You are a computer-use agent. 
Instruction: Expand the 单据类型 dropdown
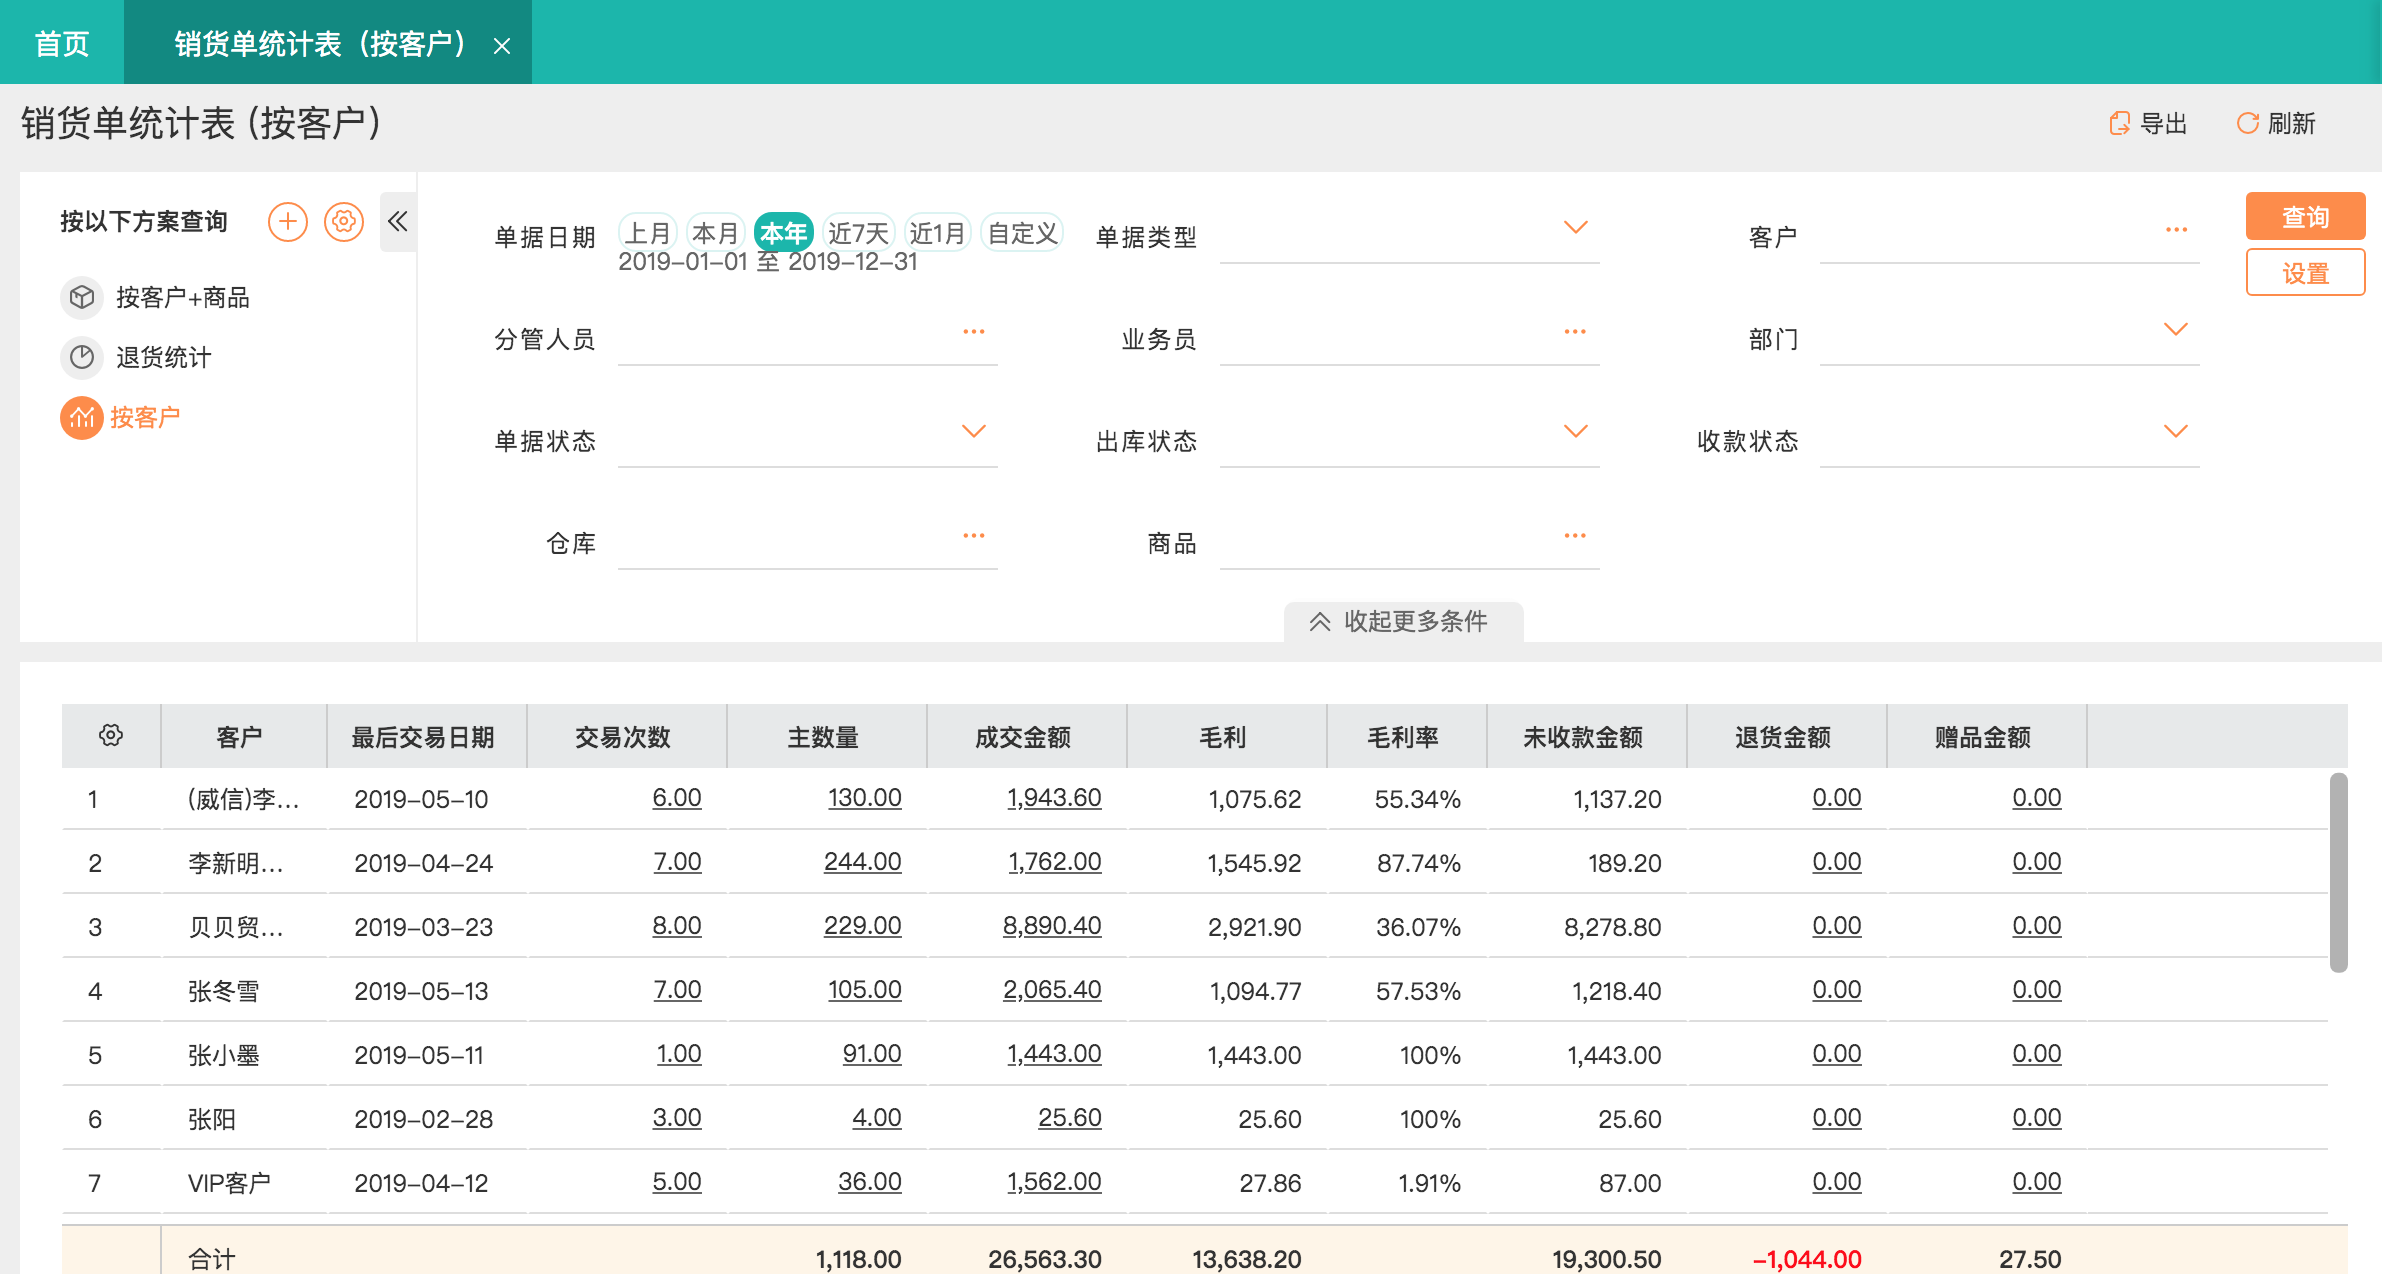[x=1575, y=233]
